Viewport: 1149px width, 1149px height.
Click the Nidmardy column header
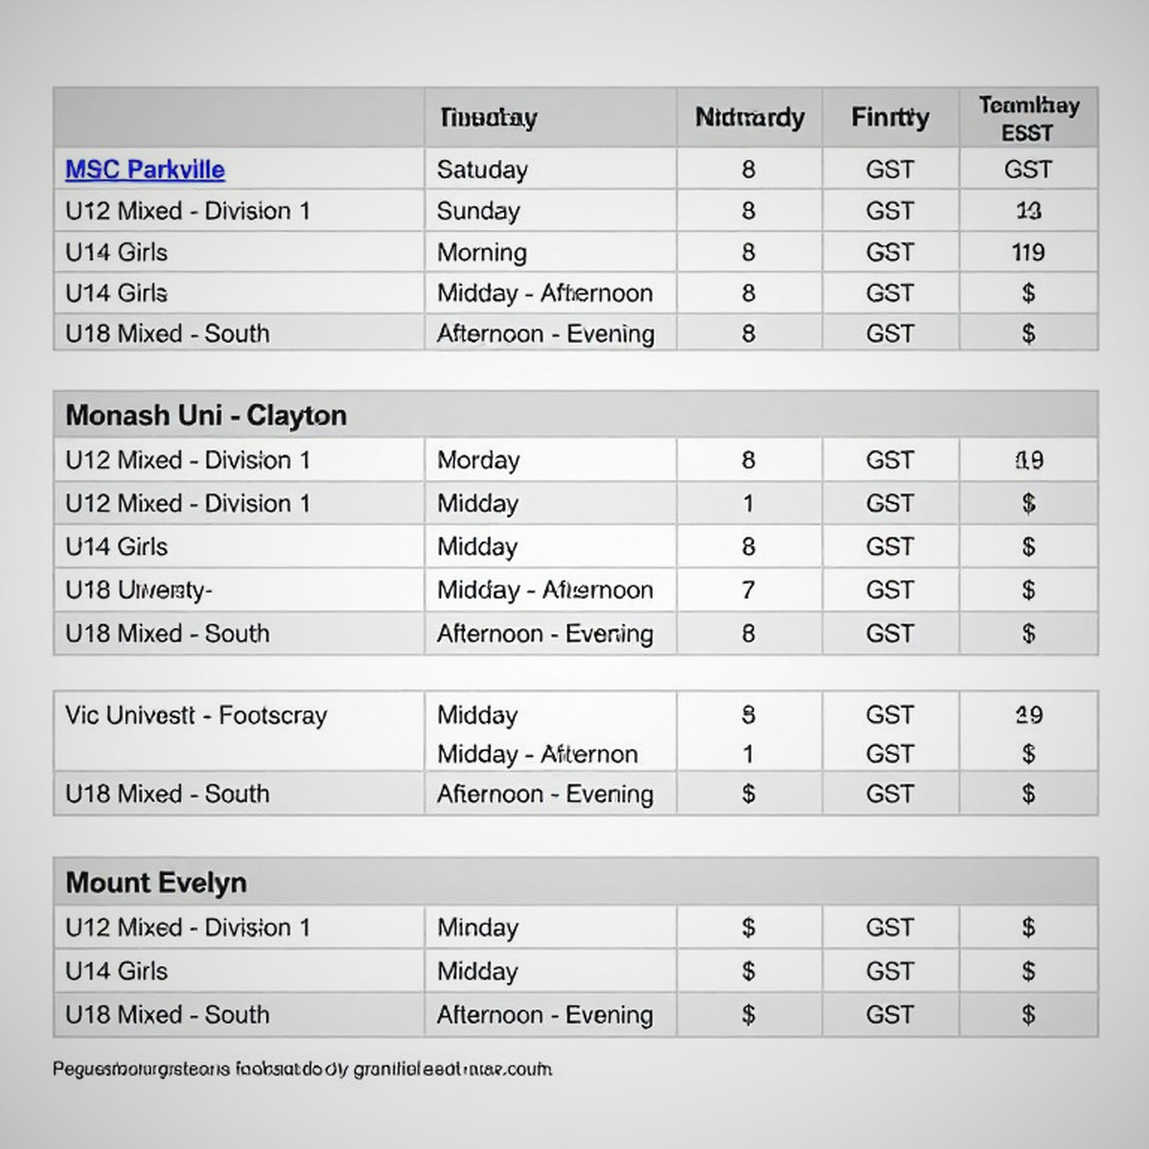749,117
